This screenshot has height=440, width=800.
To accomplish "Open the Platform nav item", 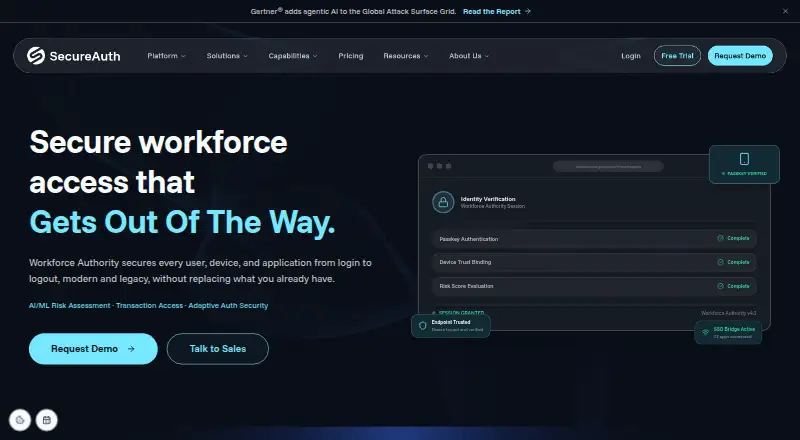I will click(162, 56).
